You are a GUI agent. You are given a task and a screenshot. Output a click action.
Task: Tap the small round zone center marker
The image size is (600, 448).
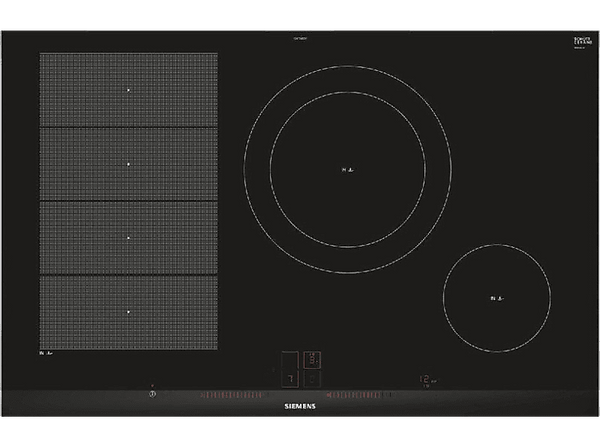click(498, 297)
